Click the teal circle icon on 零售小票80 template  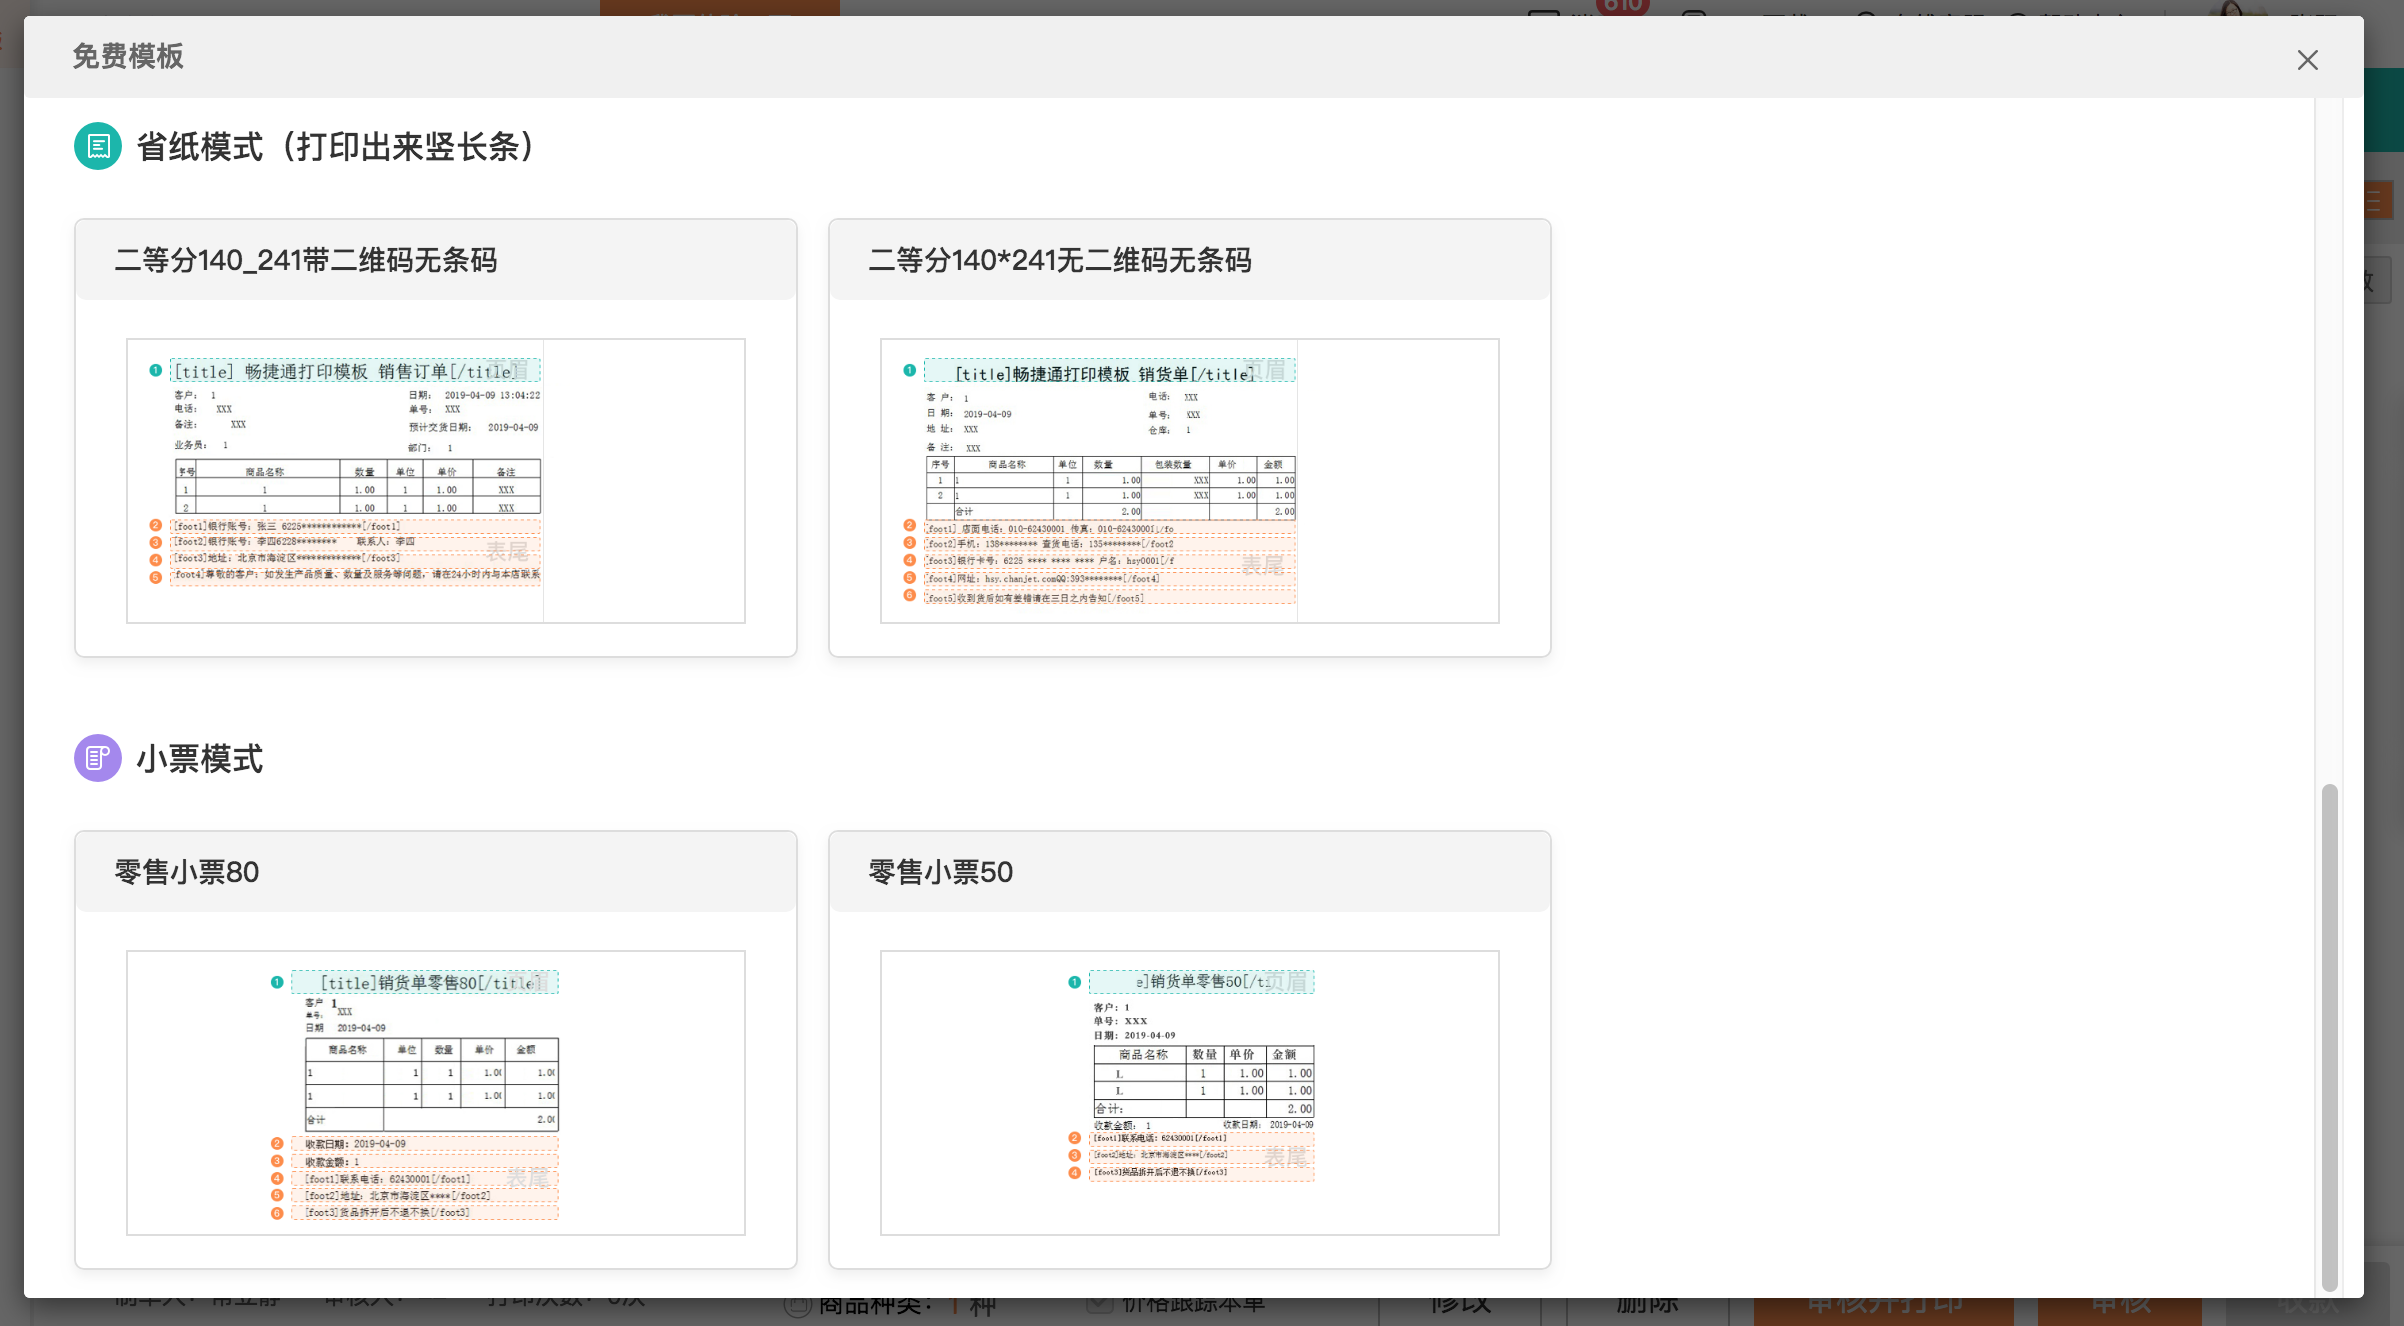pos(276,983)
